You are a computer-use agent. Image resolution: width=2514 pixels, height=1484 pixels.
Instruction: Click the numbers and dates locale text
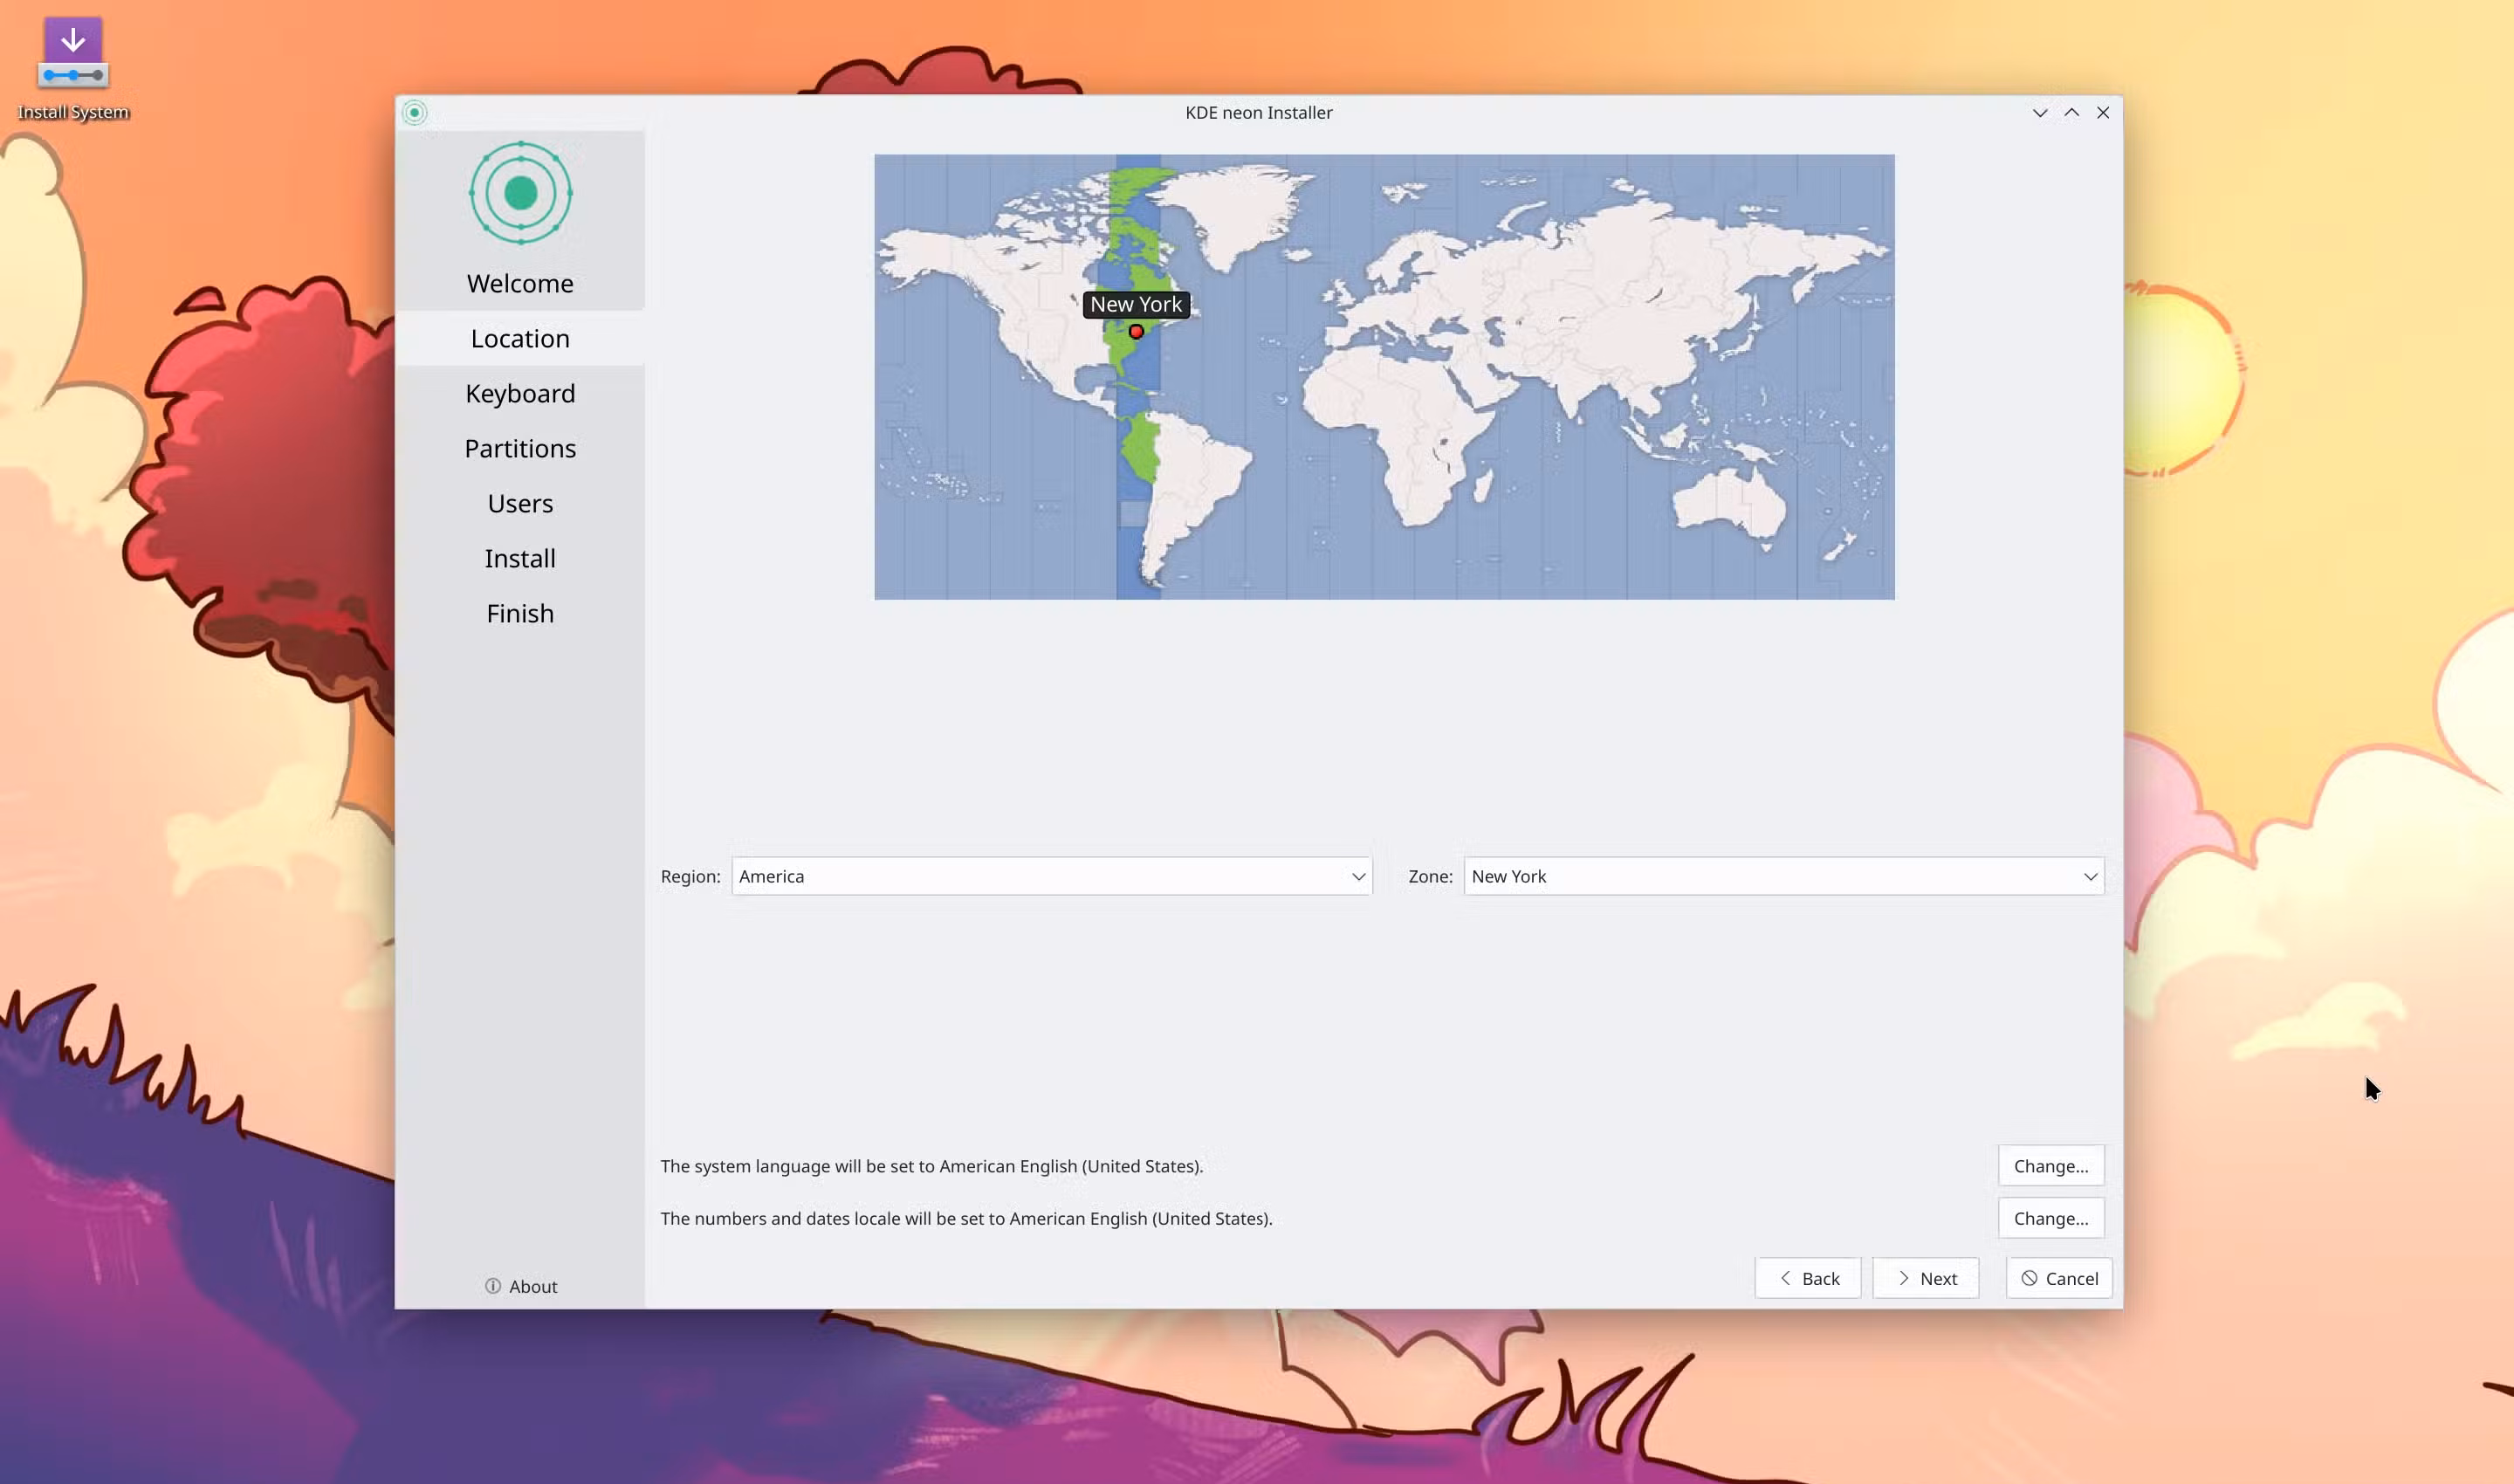point(966,1218)
